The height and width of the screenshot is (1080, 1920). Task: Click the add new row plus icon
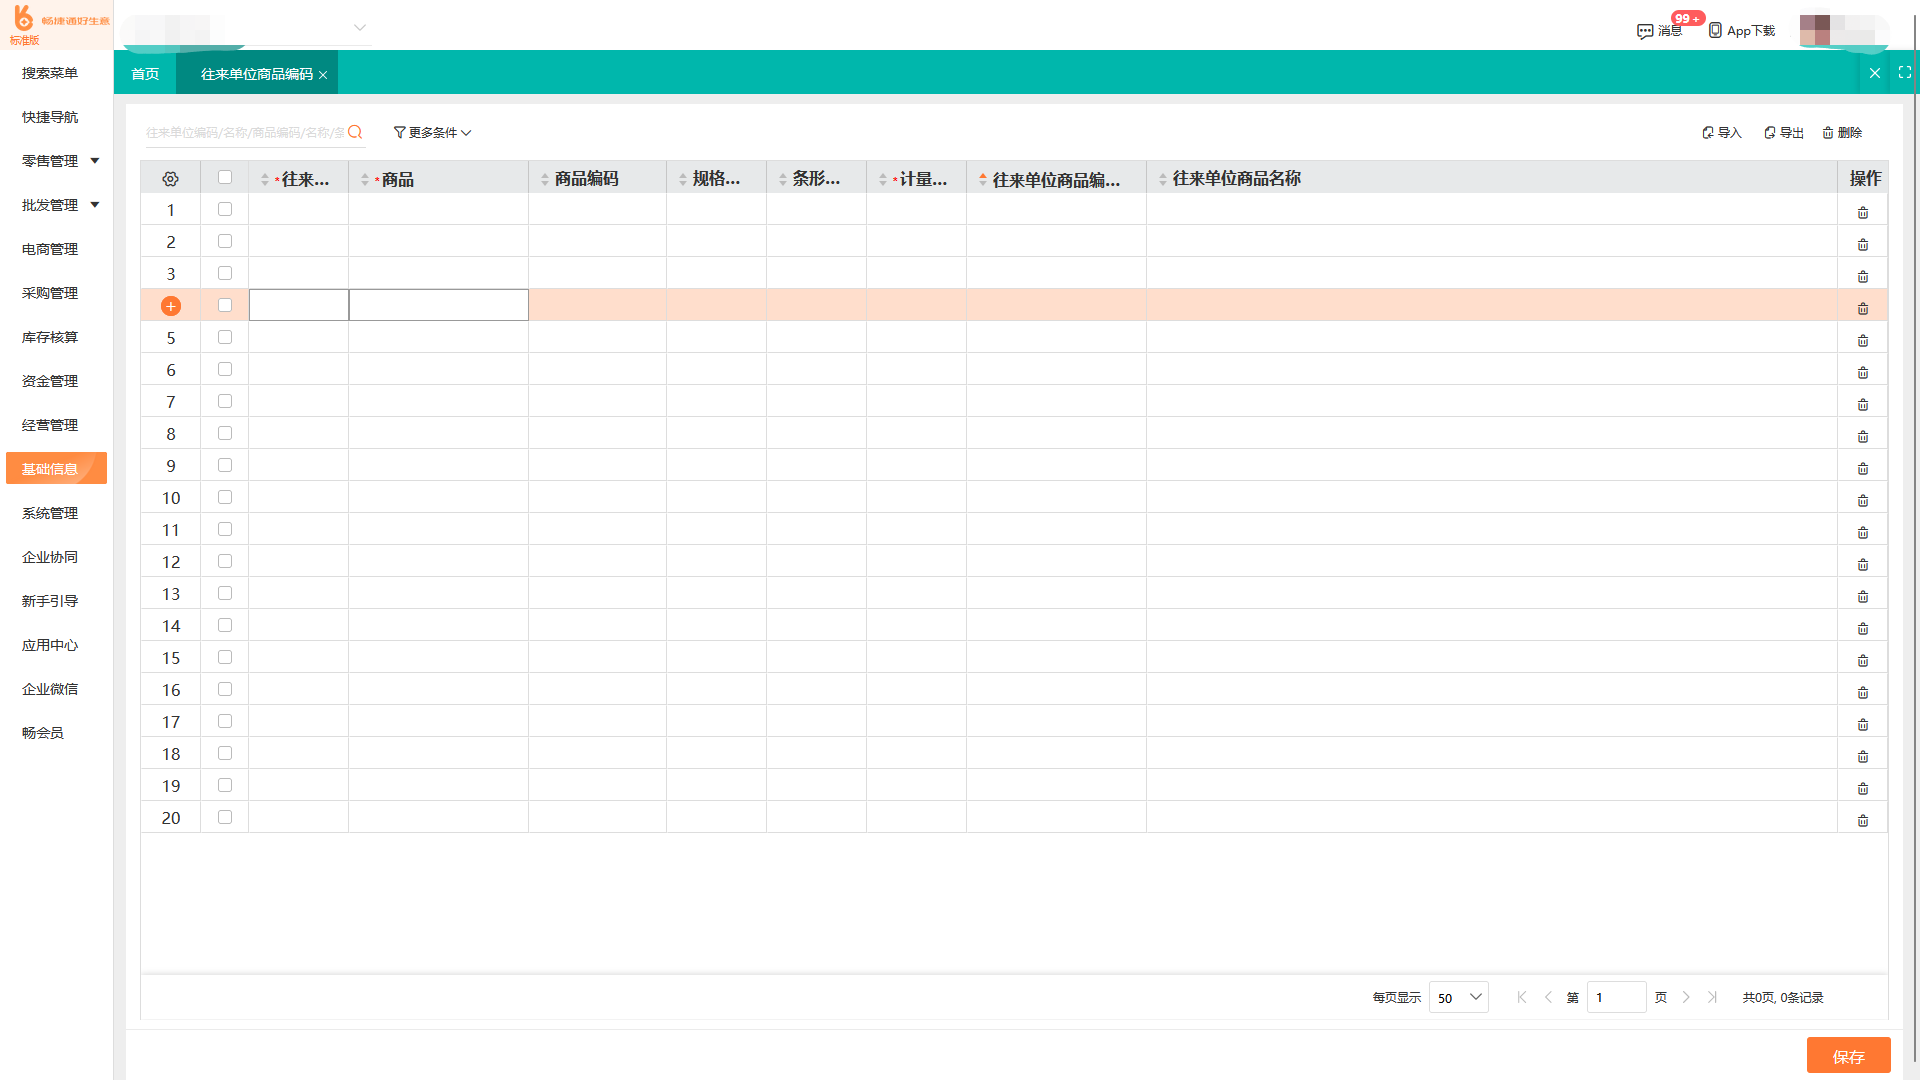click(170, 305)
